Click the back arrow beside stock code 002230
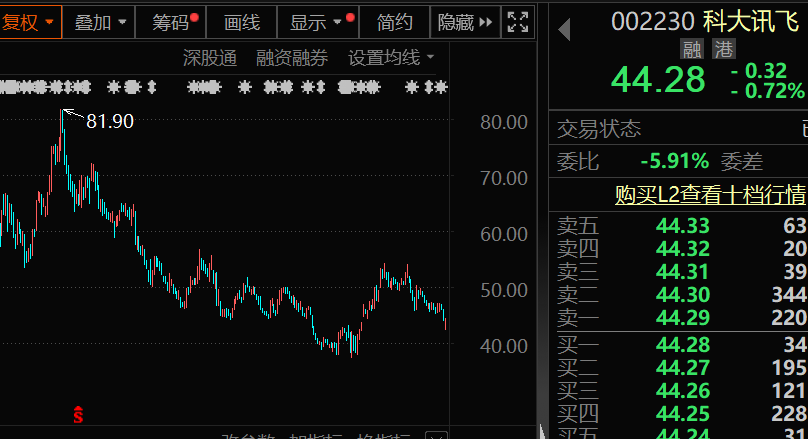 click(x=563, y=29)
